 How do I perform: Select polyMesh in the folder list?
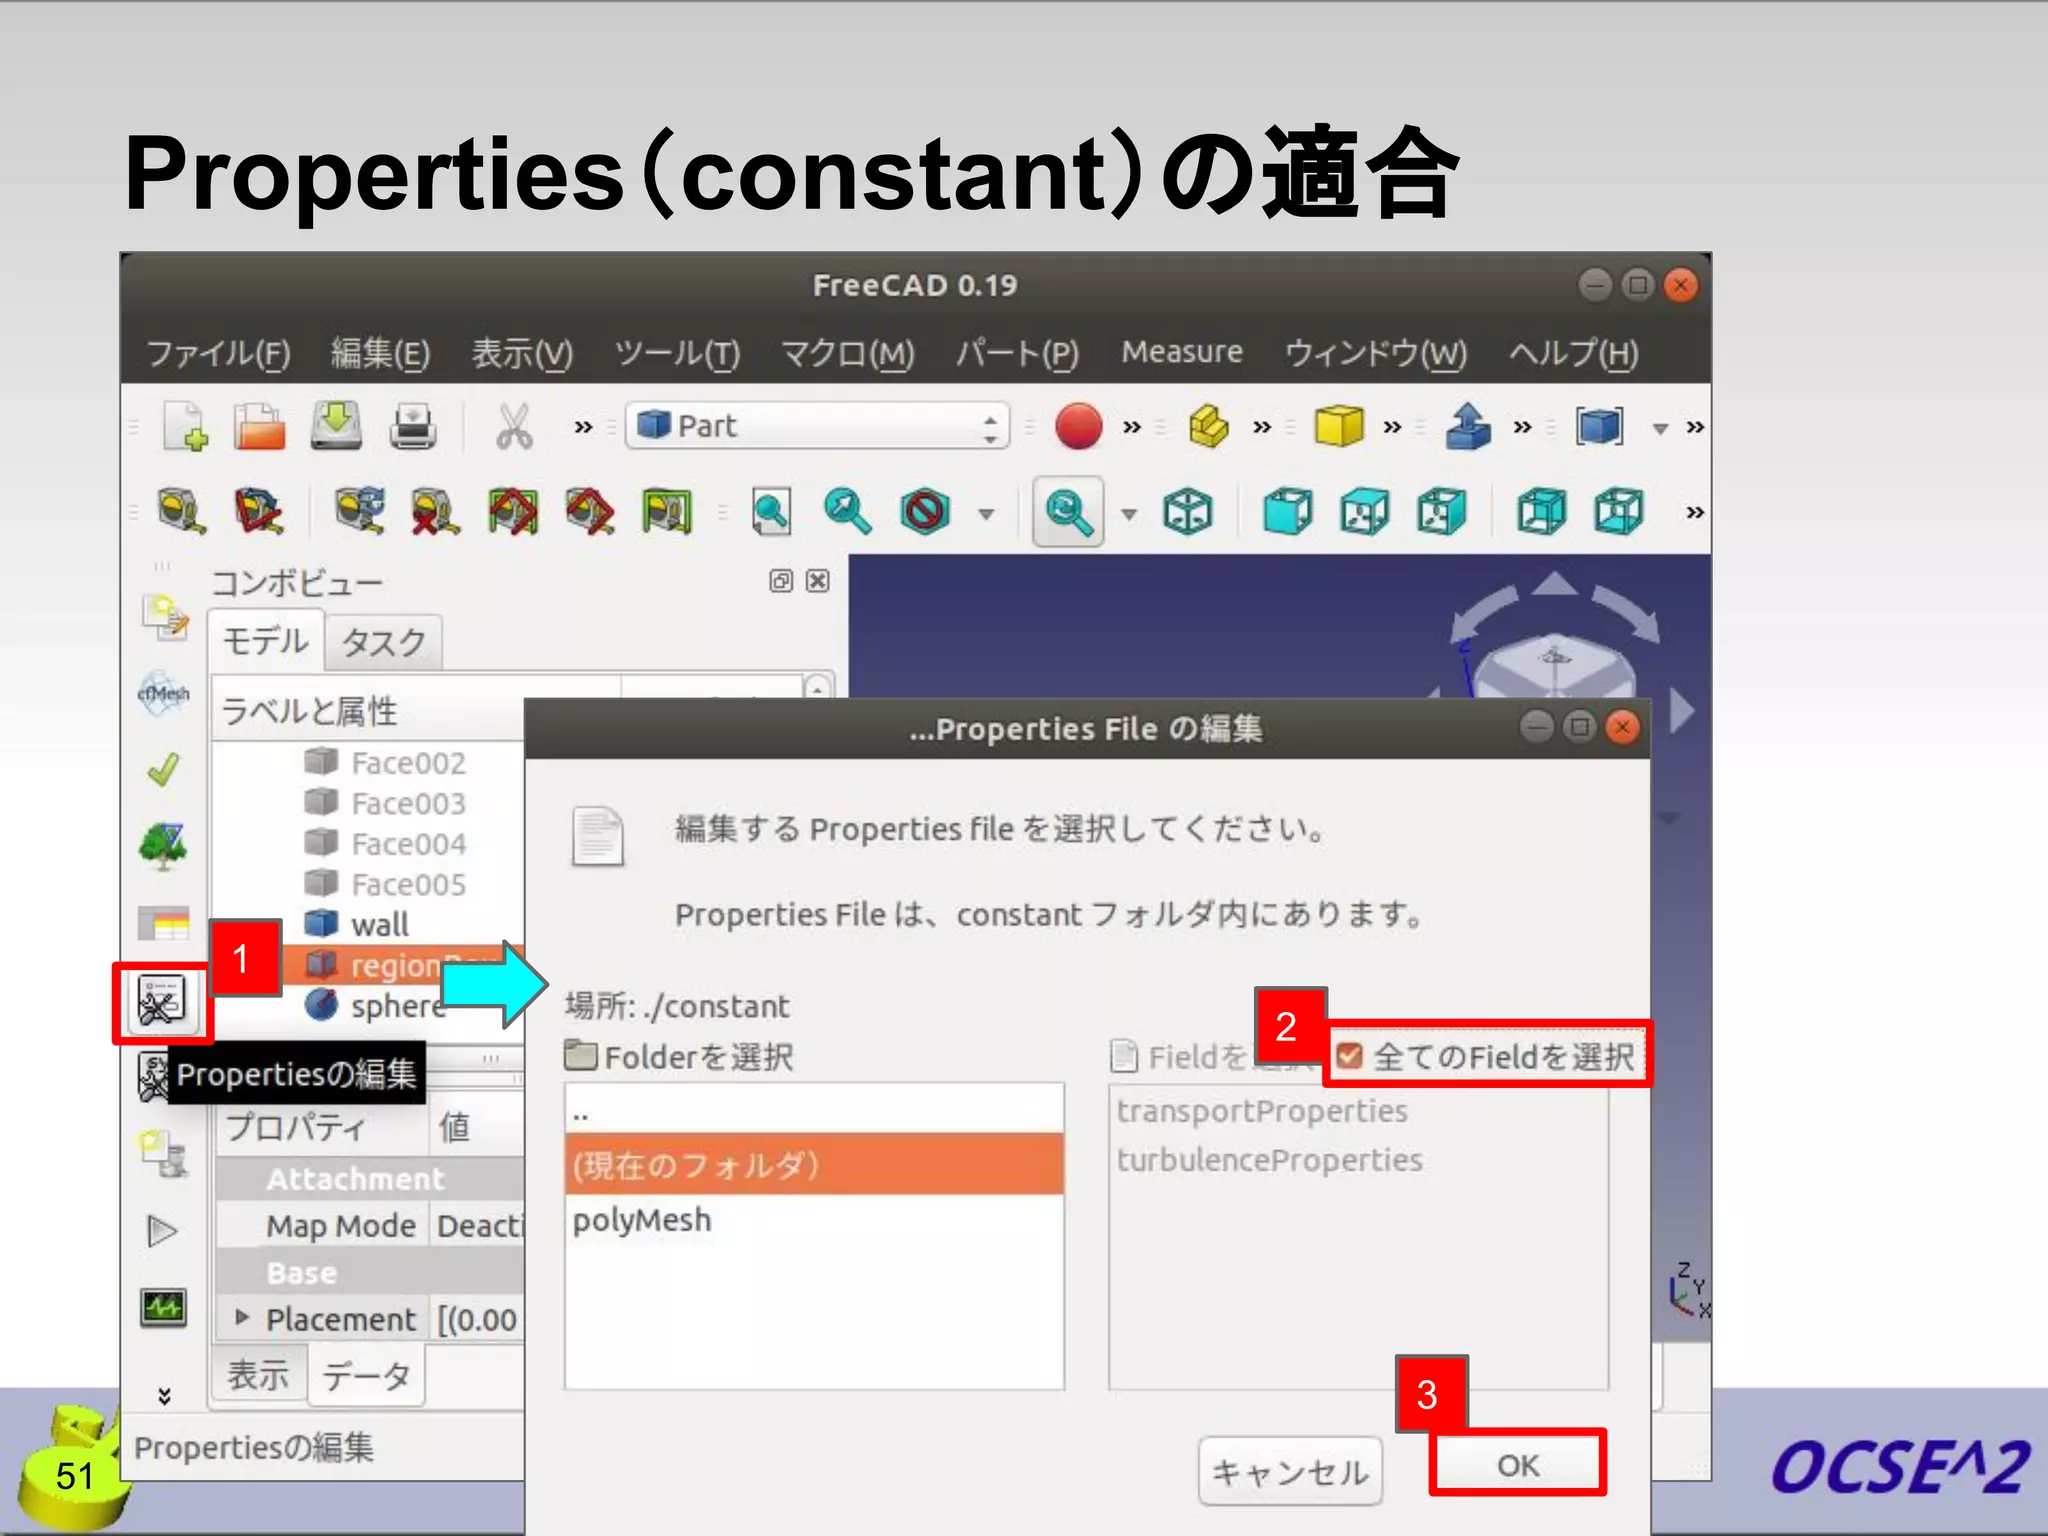[x=641, y=1219]
